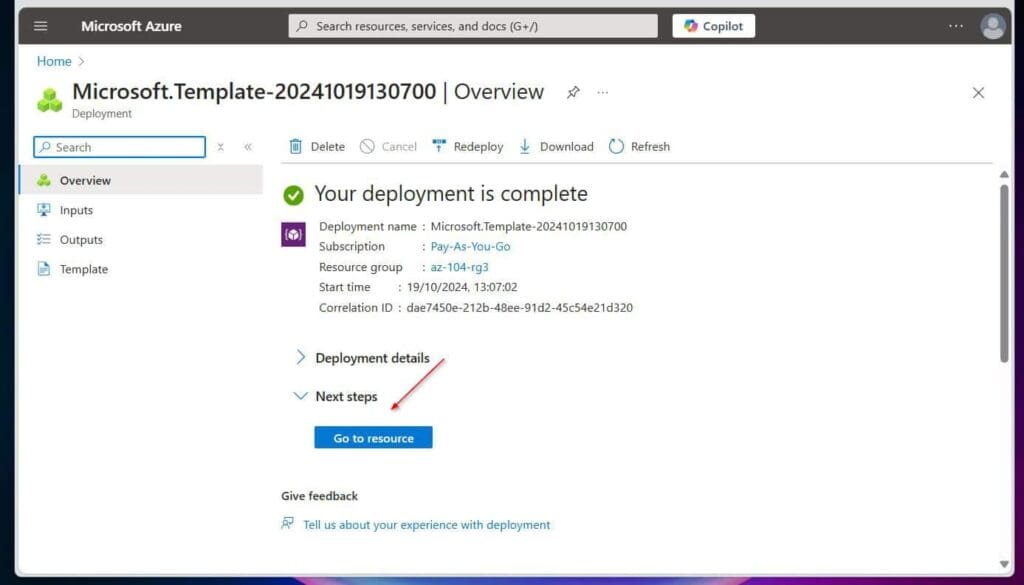
Task: Select Overview in the left menu
Action: click(x=140, y=180)
